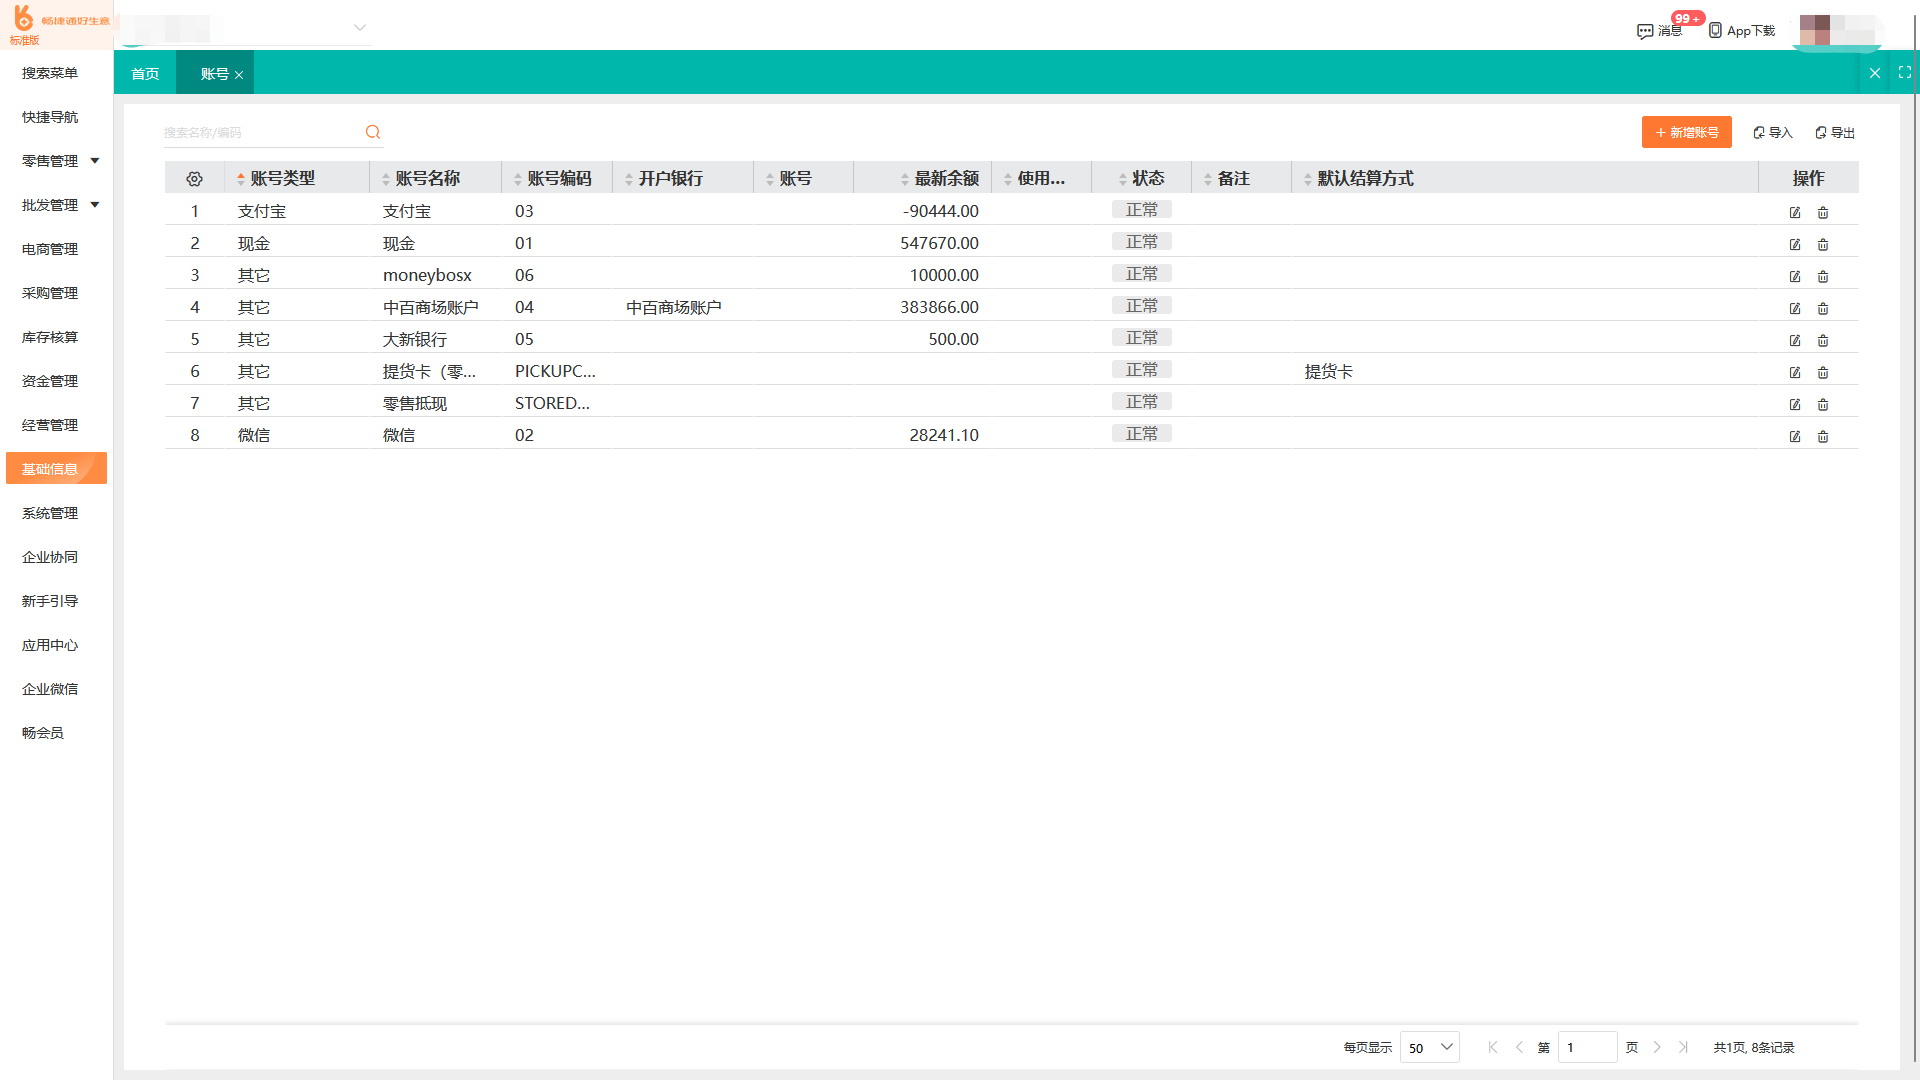Click 新增账号 button to add account
The height and width of the screenshot is (1080, 1920).
point(1688,132)
